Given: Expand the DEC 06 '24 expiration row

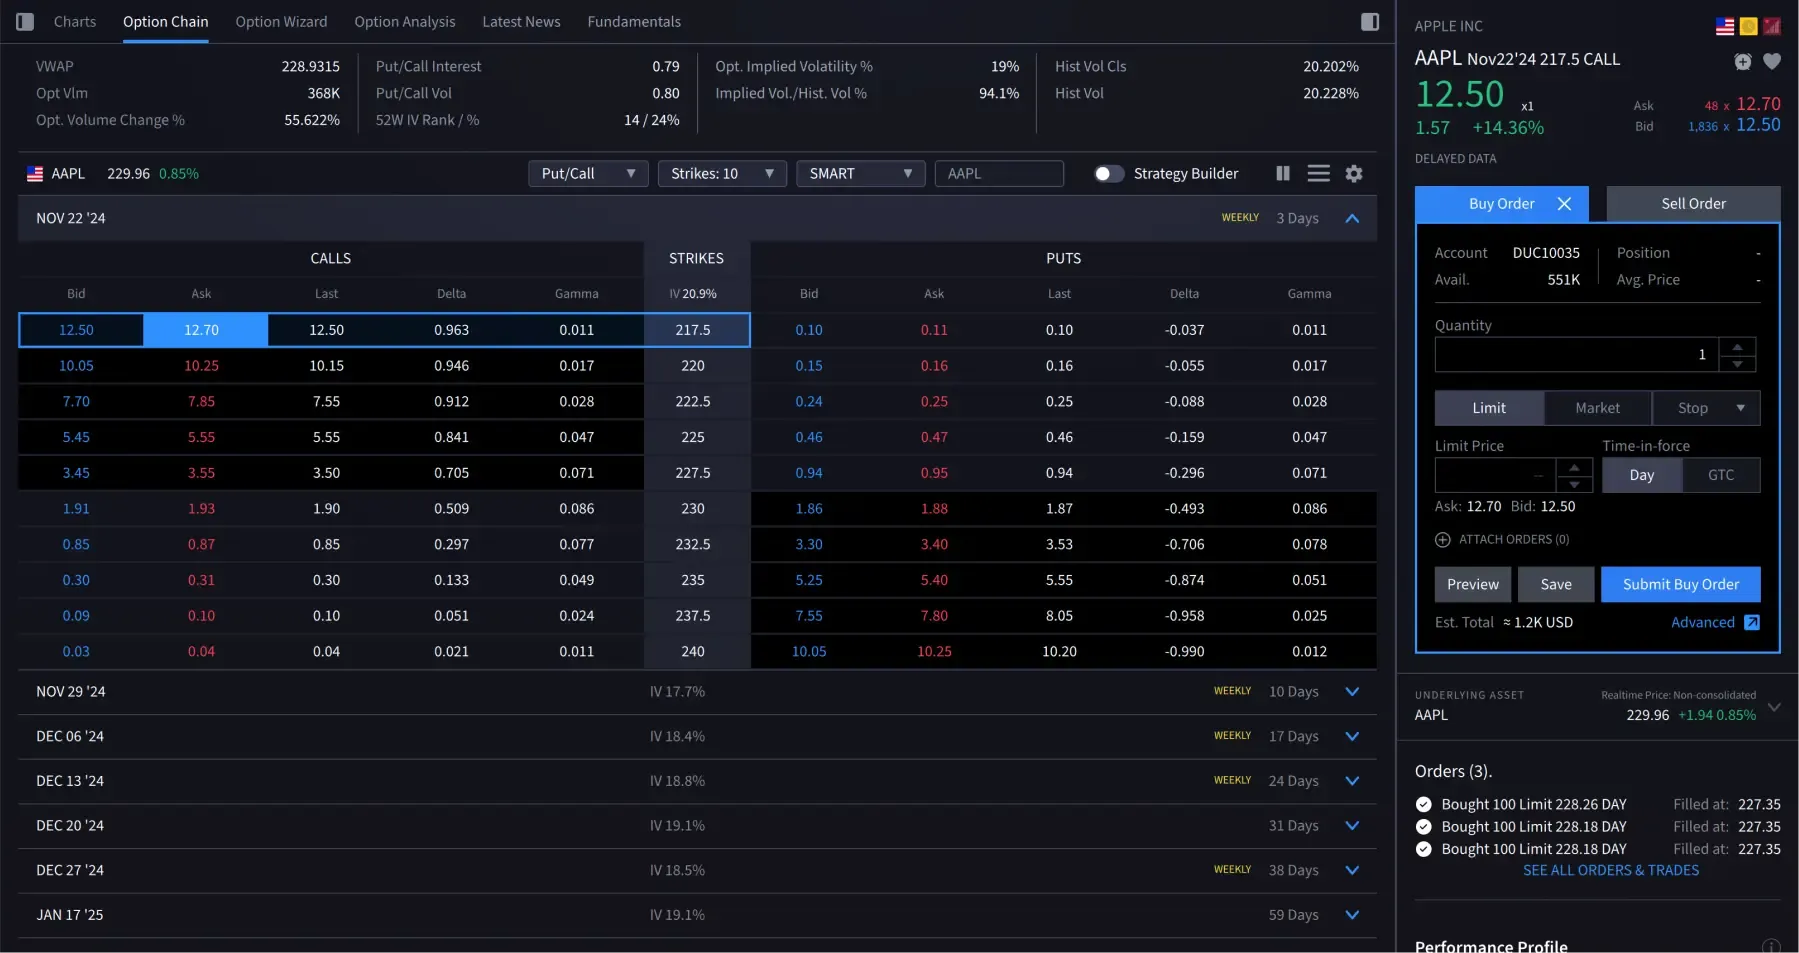Looking at the screenshot, I should [x=1352, y=736].
